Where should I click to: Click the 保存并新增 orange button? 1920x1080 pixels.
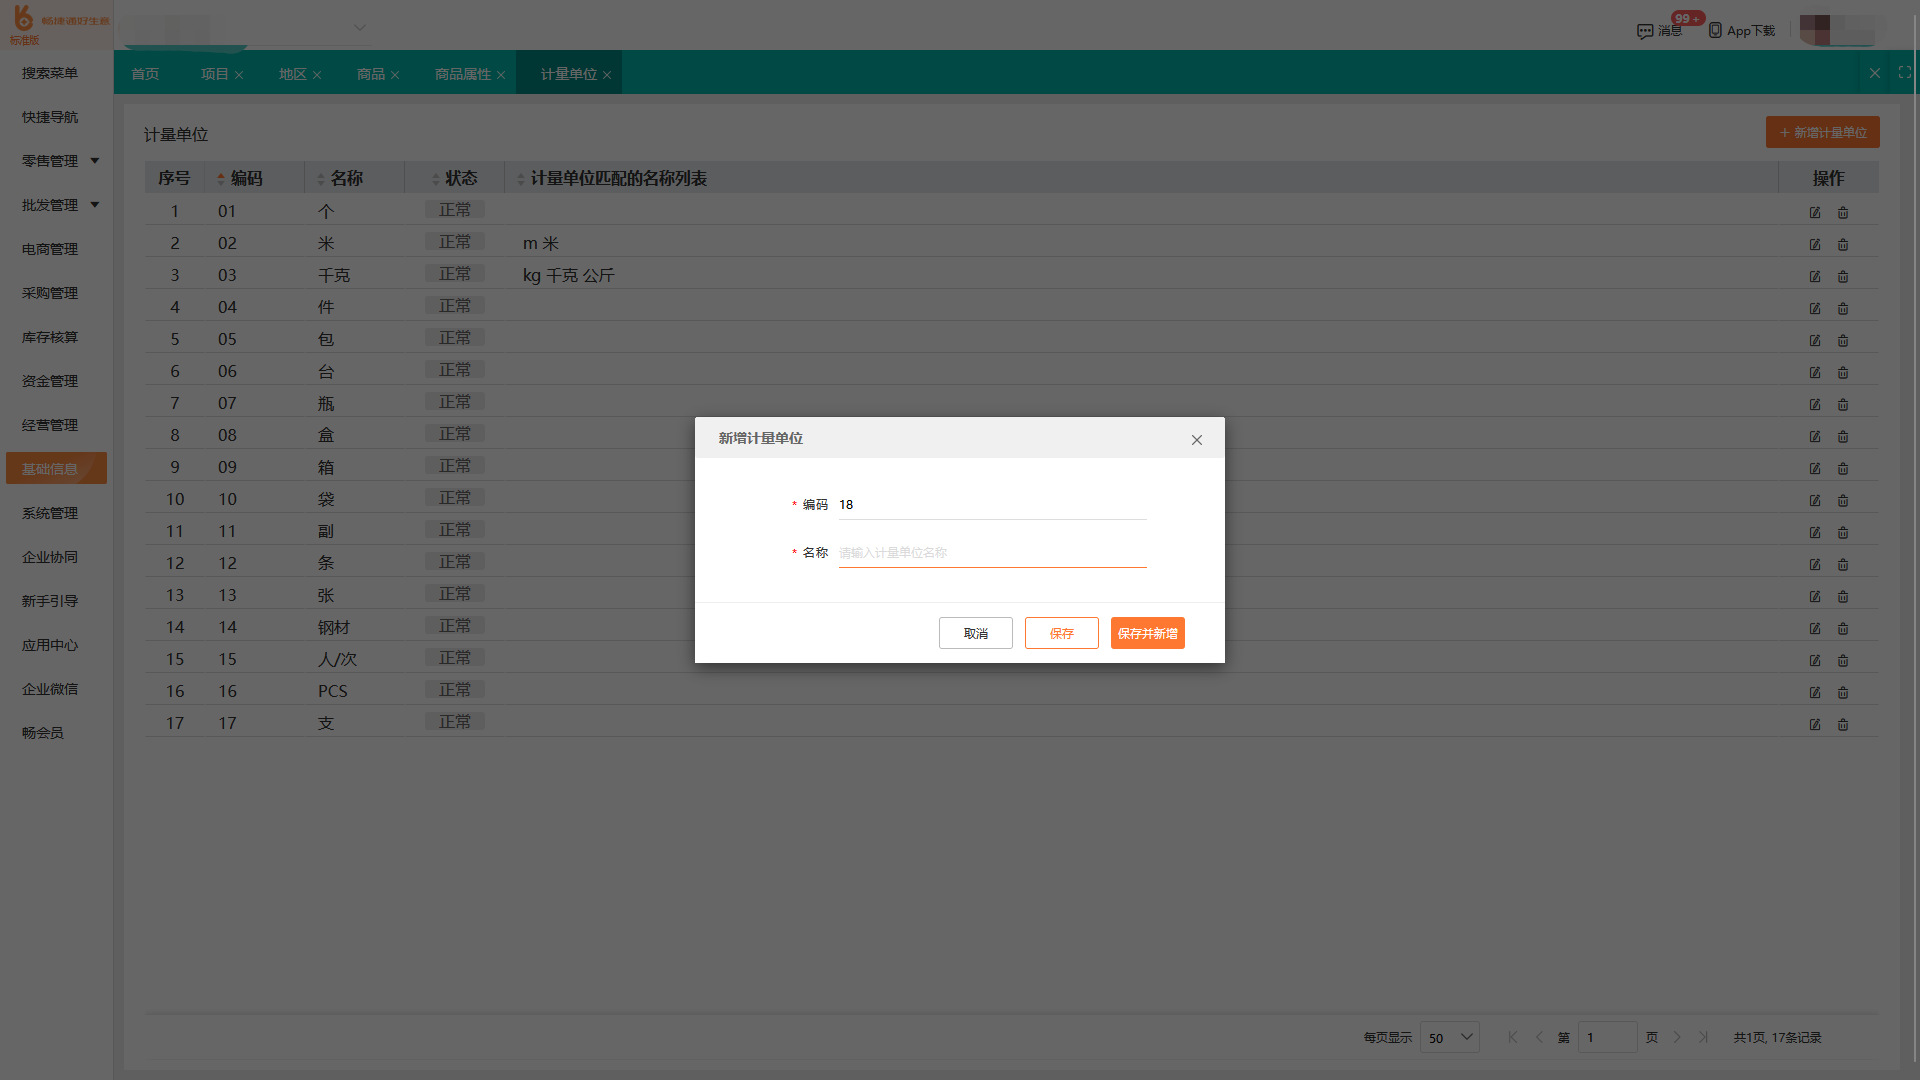pyautogui.click(x=1146, y=633)
